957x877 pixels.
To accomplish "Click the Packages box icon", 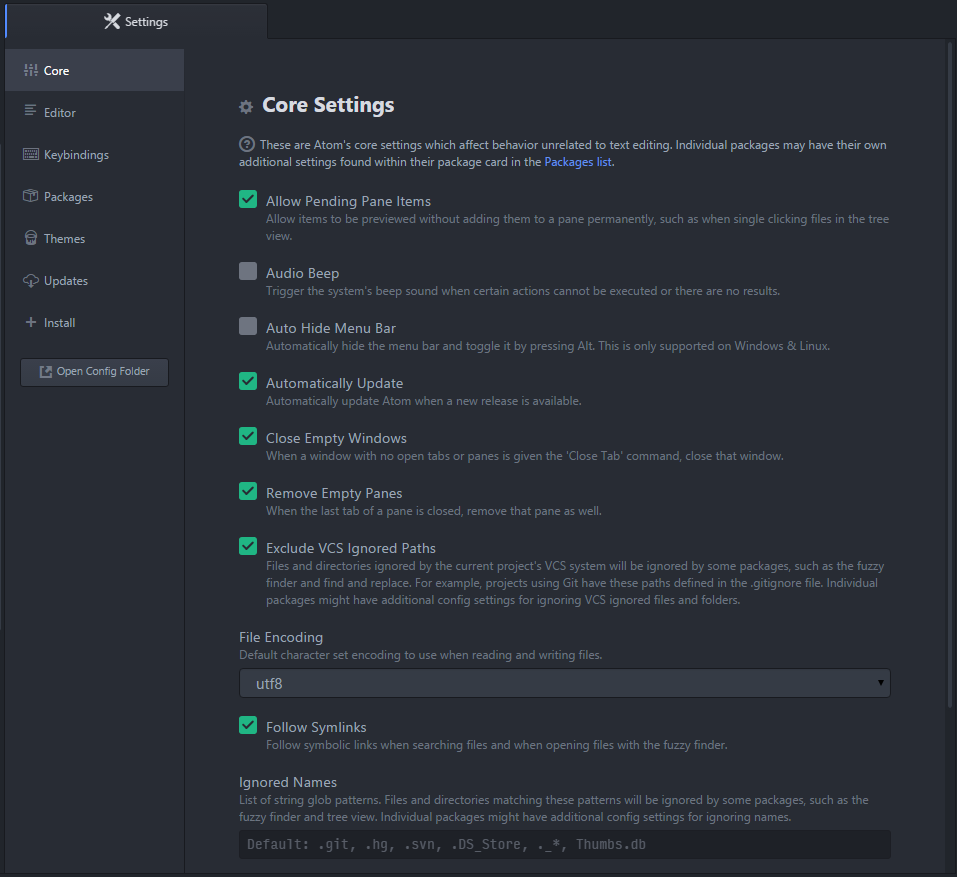I will tap(30, 196).
